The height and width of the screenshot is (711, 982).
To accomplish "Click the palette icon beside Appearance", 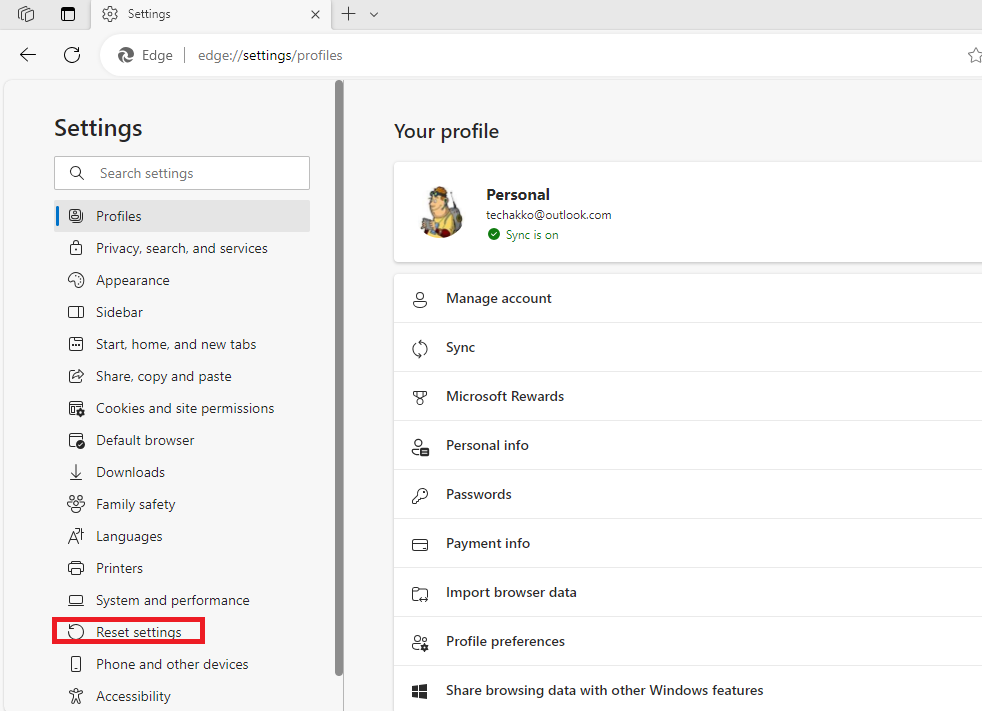I will click(76, 280).
